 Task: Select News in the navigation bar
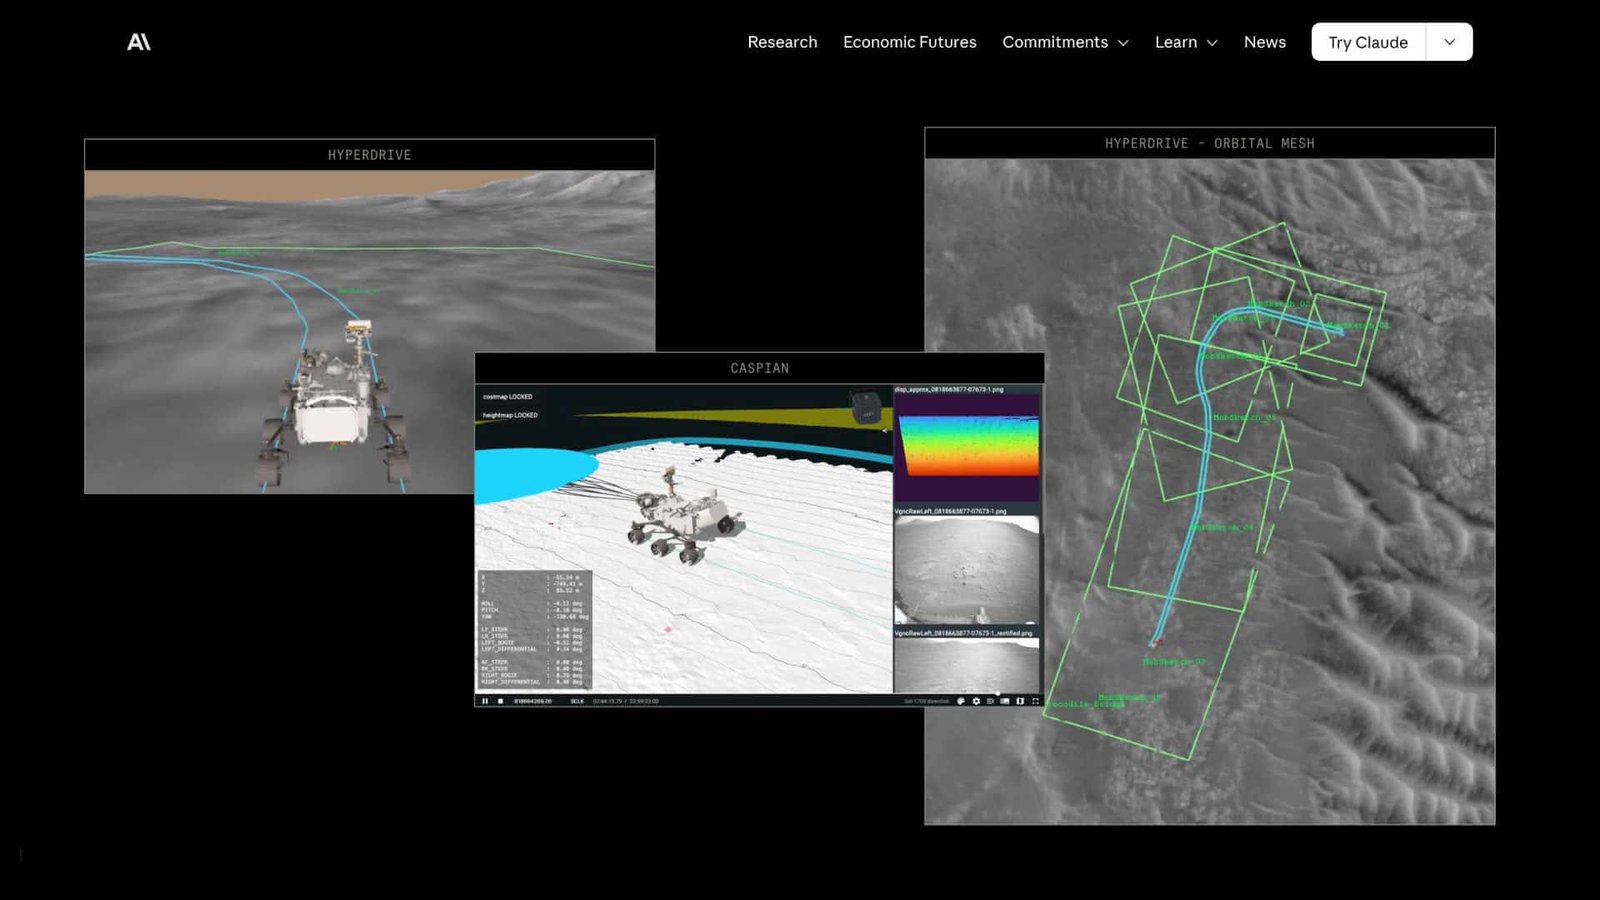click(x=1265, y=42)
